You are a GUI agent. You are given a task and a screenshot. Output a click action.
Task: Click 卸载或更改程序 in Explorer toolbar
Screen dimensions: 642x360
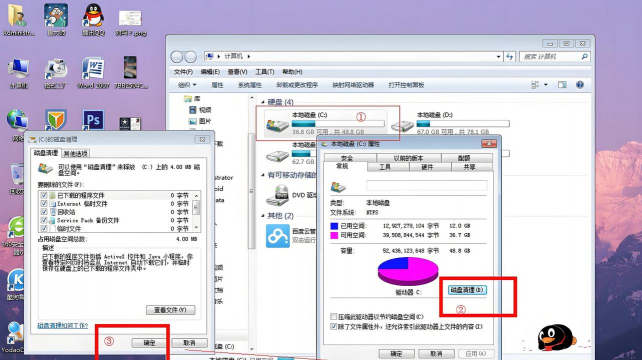tap(297, 85)
